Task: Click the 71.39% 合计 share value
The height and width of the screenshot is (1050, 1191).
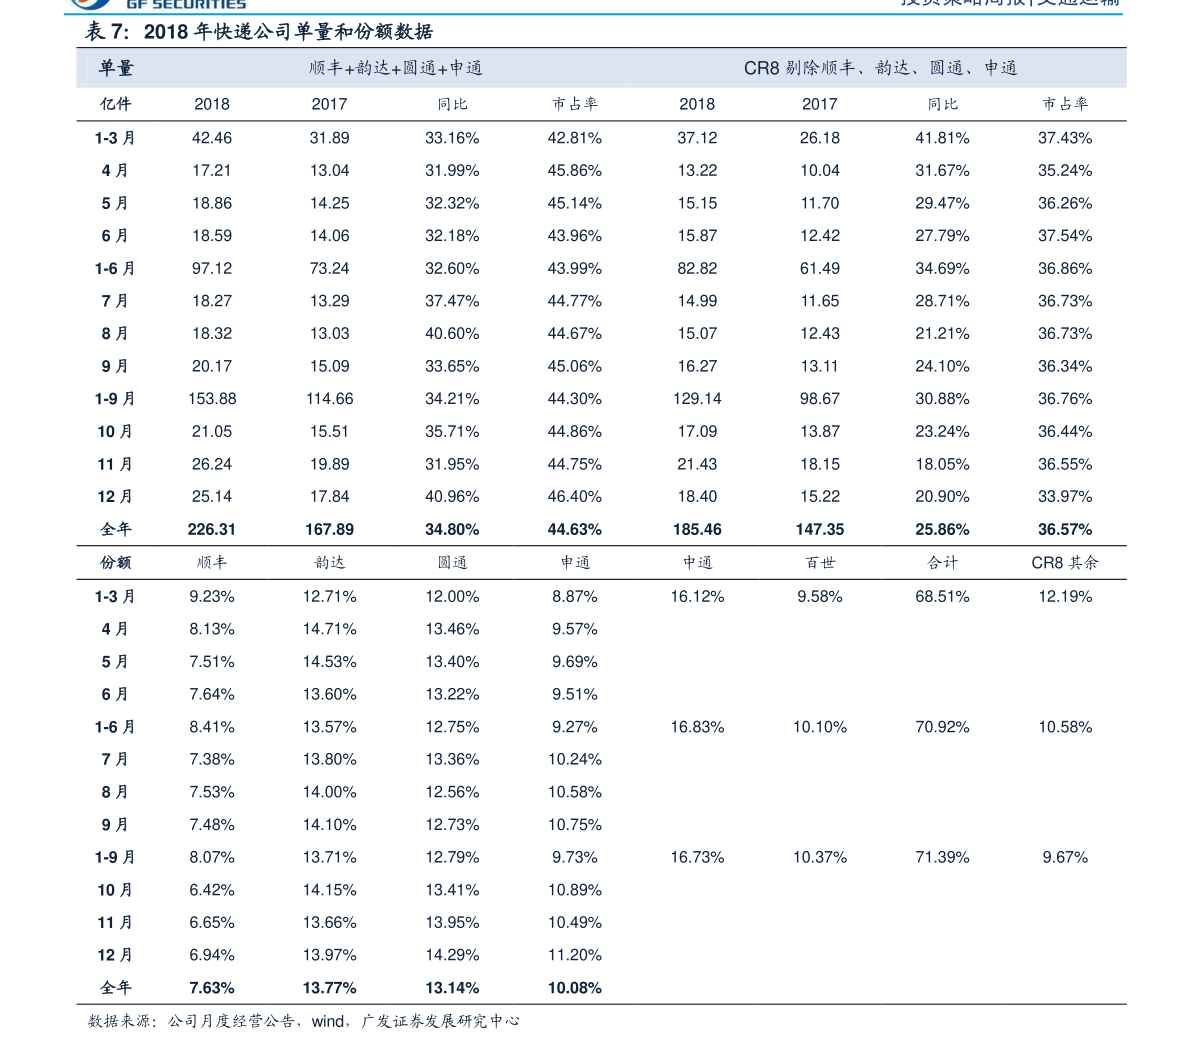Action: [x=942, y=858]
